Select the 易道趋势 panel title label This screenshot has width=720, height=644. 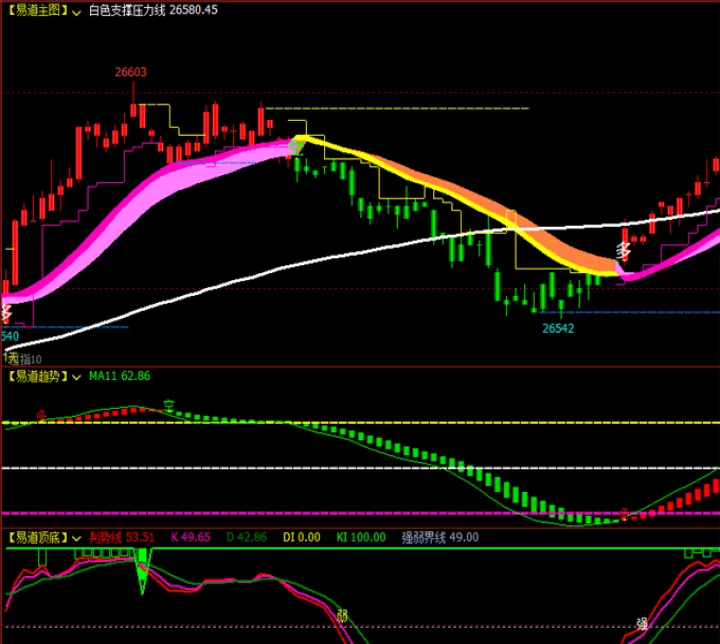(x=36, y=377)
